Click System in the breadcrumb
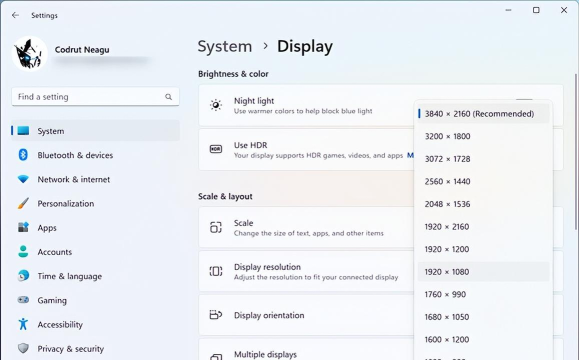The width and height of the screenshot is (579, 360). 225,47
